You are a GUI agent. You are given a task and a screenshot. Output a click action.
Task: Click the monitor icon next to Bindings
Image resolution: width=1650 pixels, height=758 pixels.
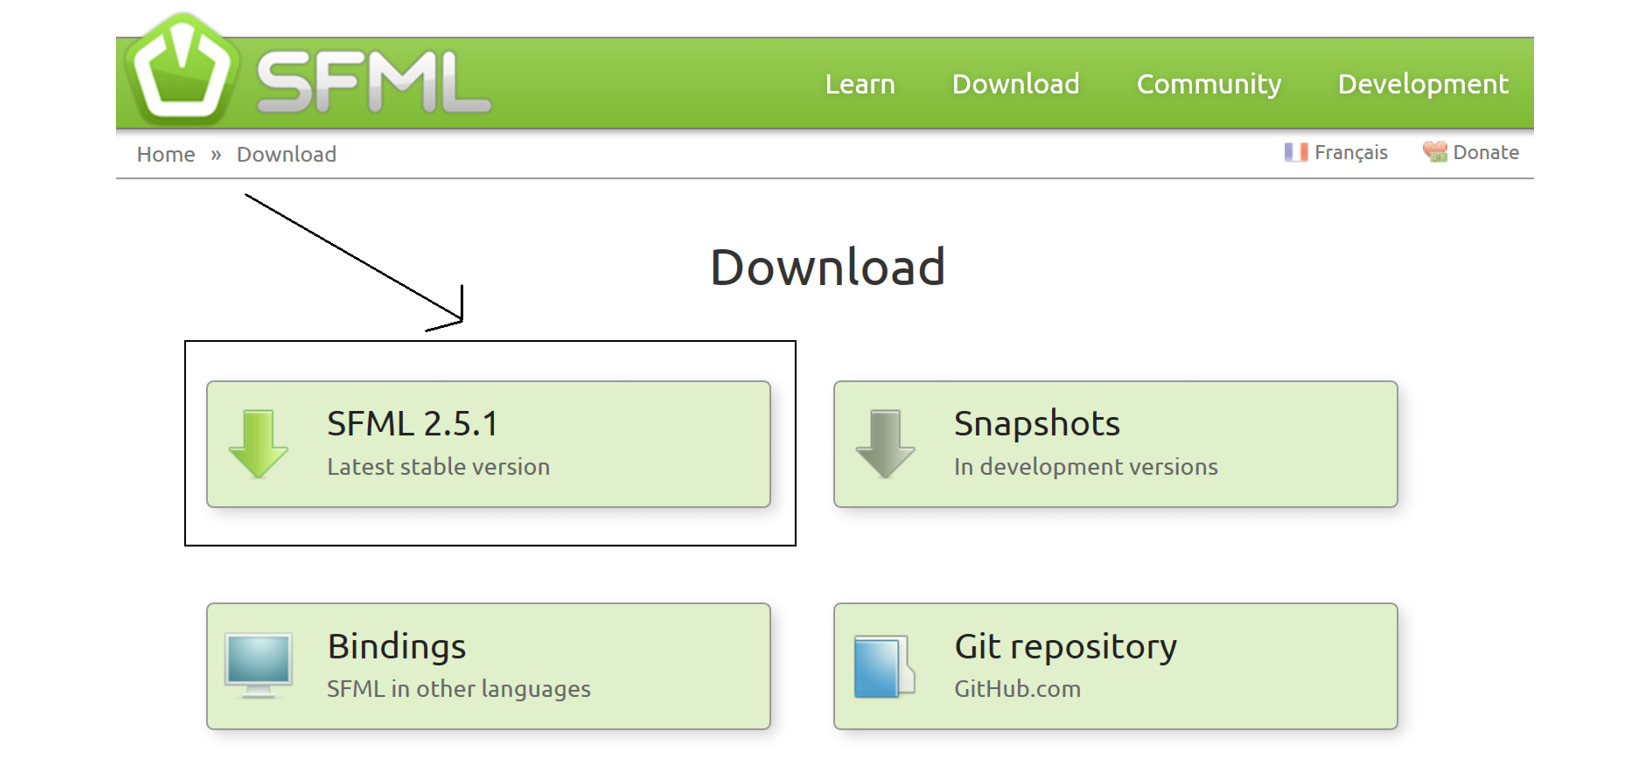(258, 664)
